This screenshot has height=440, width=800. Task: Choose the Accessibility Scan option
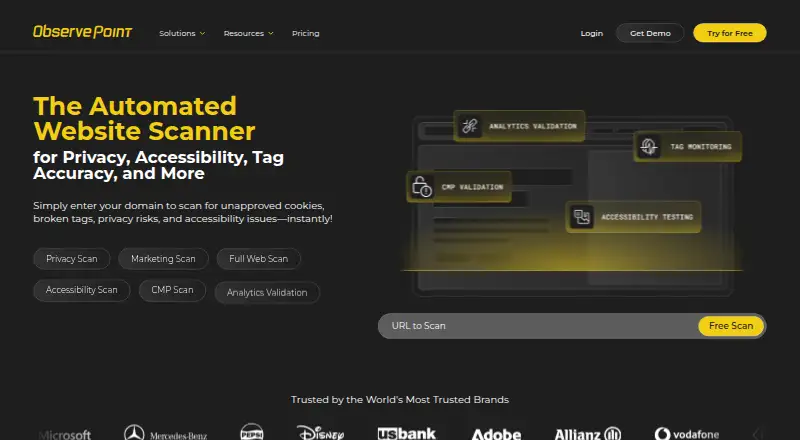click(x=82, y=290)
